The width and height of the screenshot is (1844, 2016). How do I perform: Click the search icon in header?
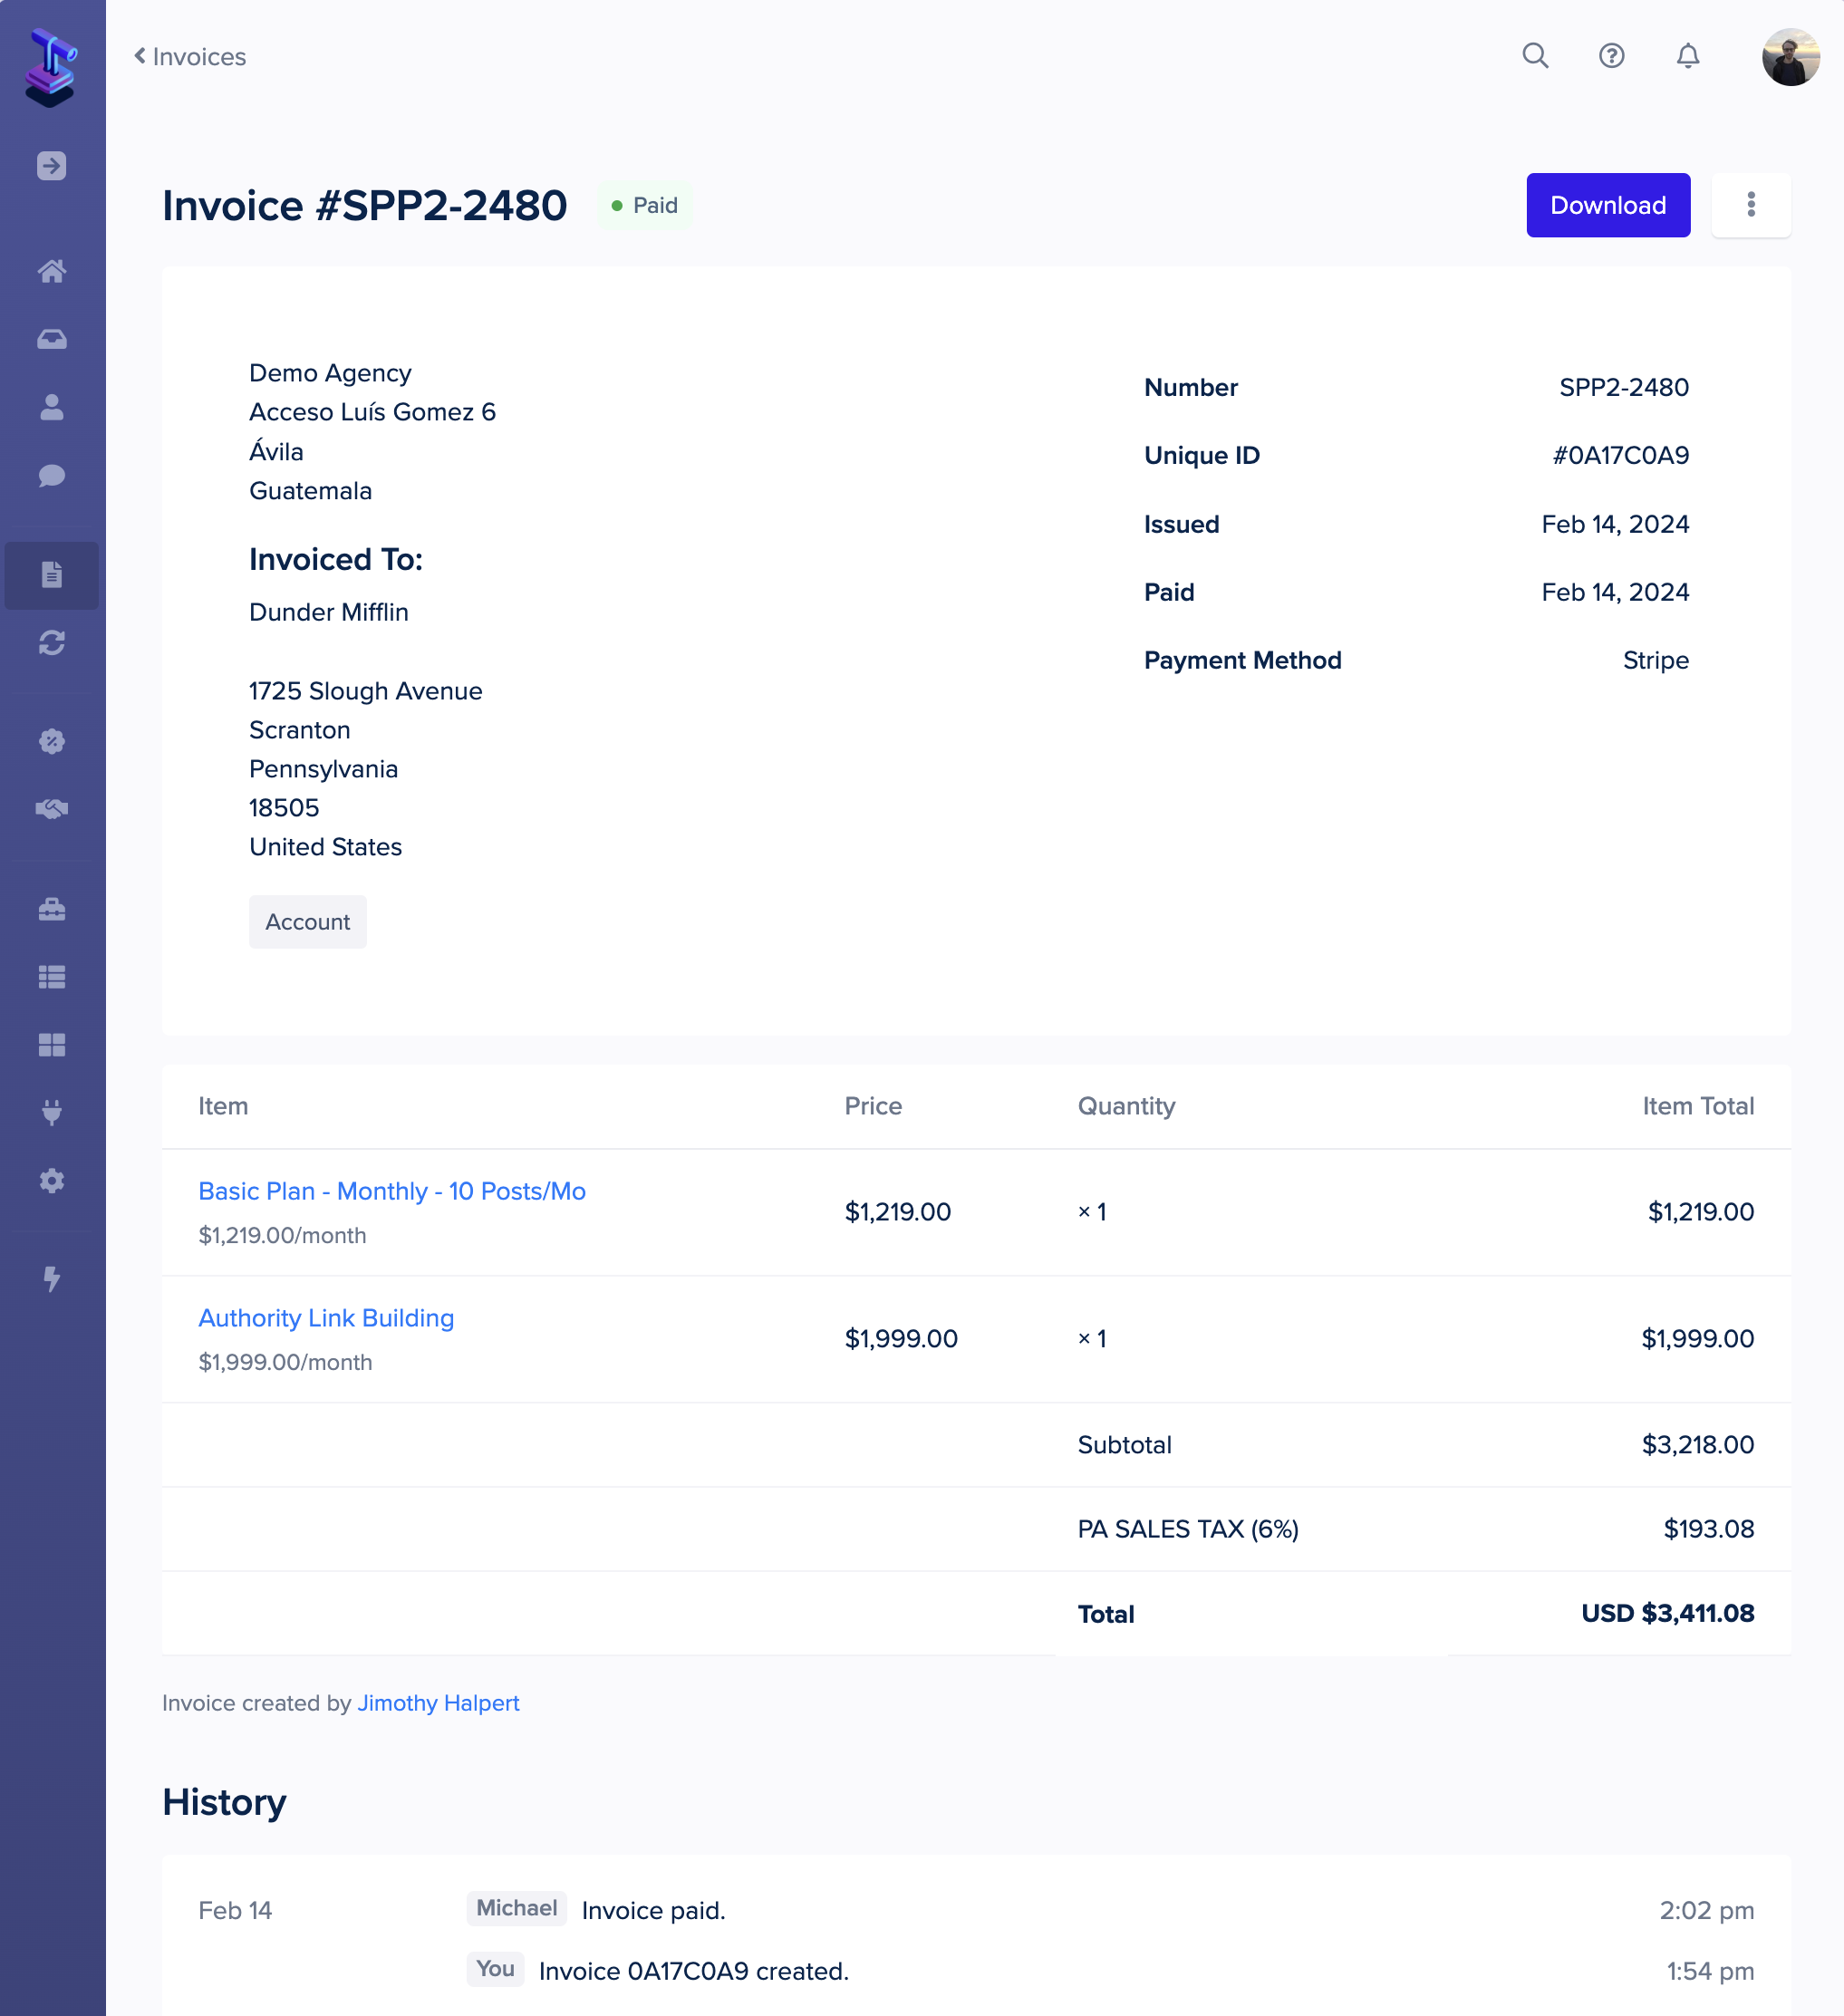click(x=1531, y=58)
